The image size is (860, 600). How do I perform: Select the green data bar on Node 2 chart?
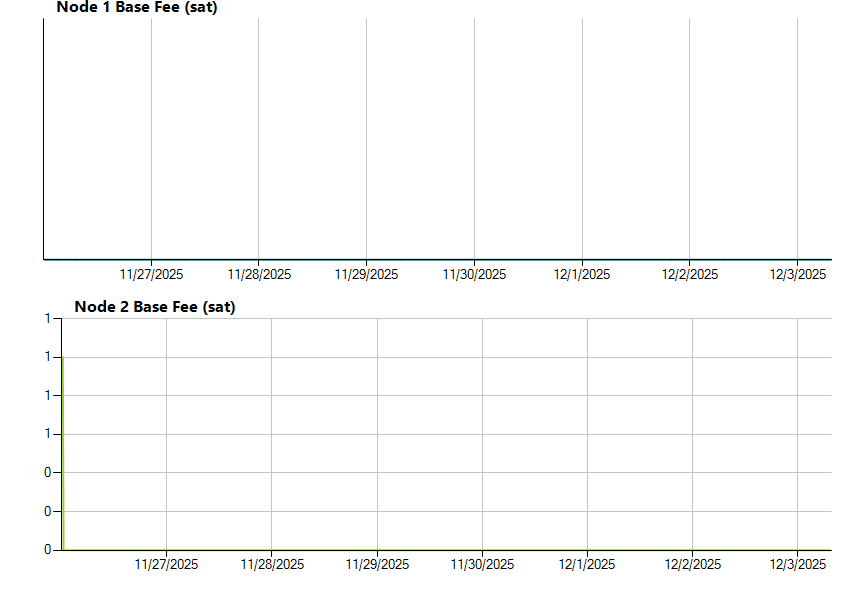pos(61,450)
